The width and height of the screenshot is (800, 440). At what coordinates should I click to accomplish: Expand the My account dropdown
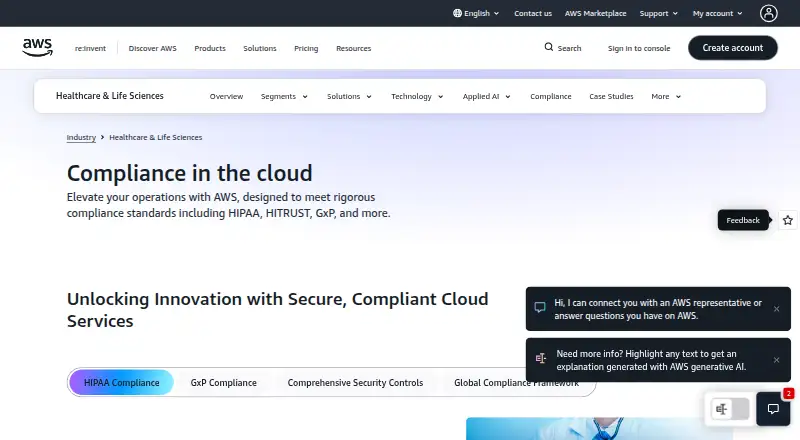coord(717,13)
